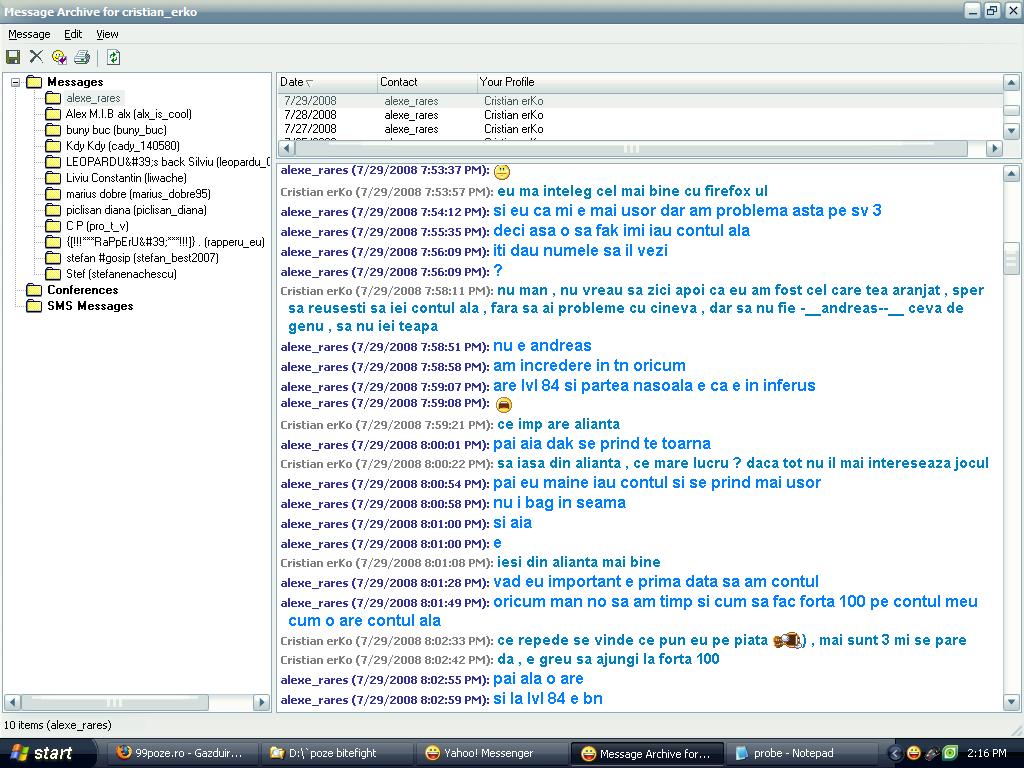Viewport: 1024px width, 768px height.
Task: Open the Edit menu
Action: (x=73, y=34)
